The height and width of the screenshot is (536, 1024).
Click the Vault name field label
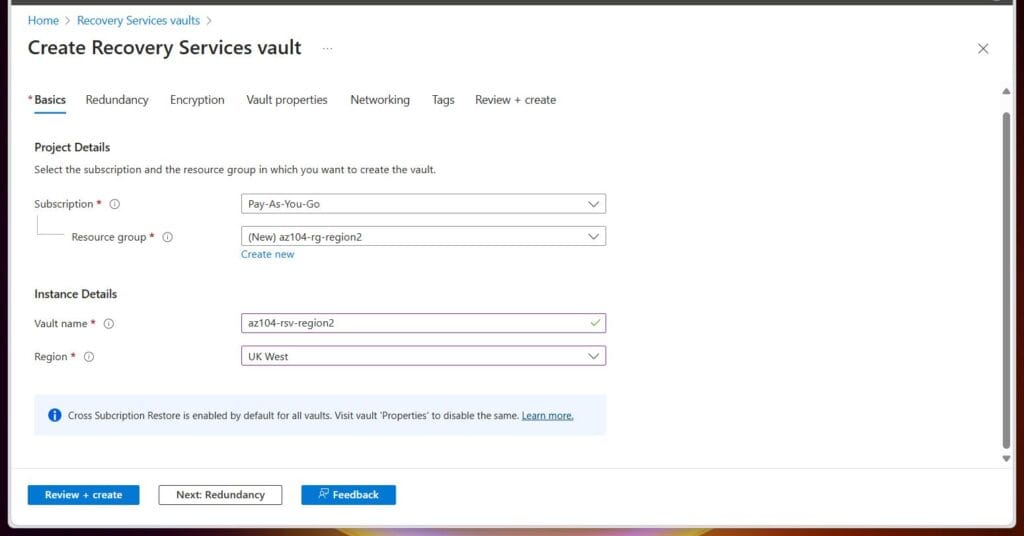click(x=60, y=324)
